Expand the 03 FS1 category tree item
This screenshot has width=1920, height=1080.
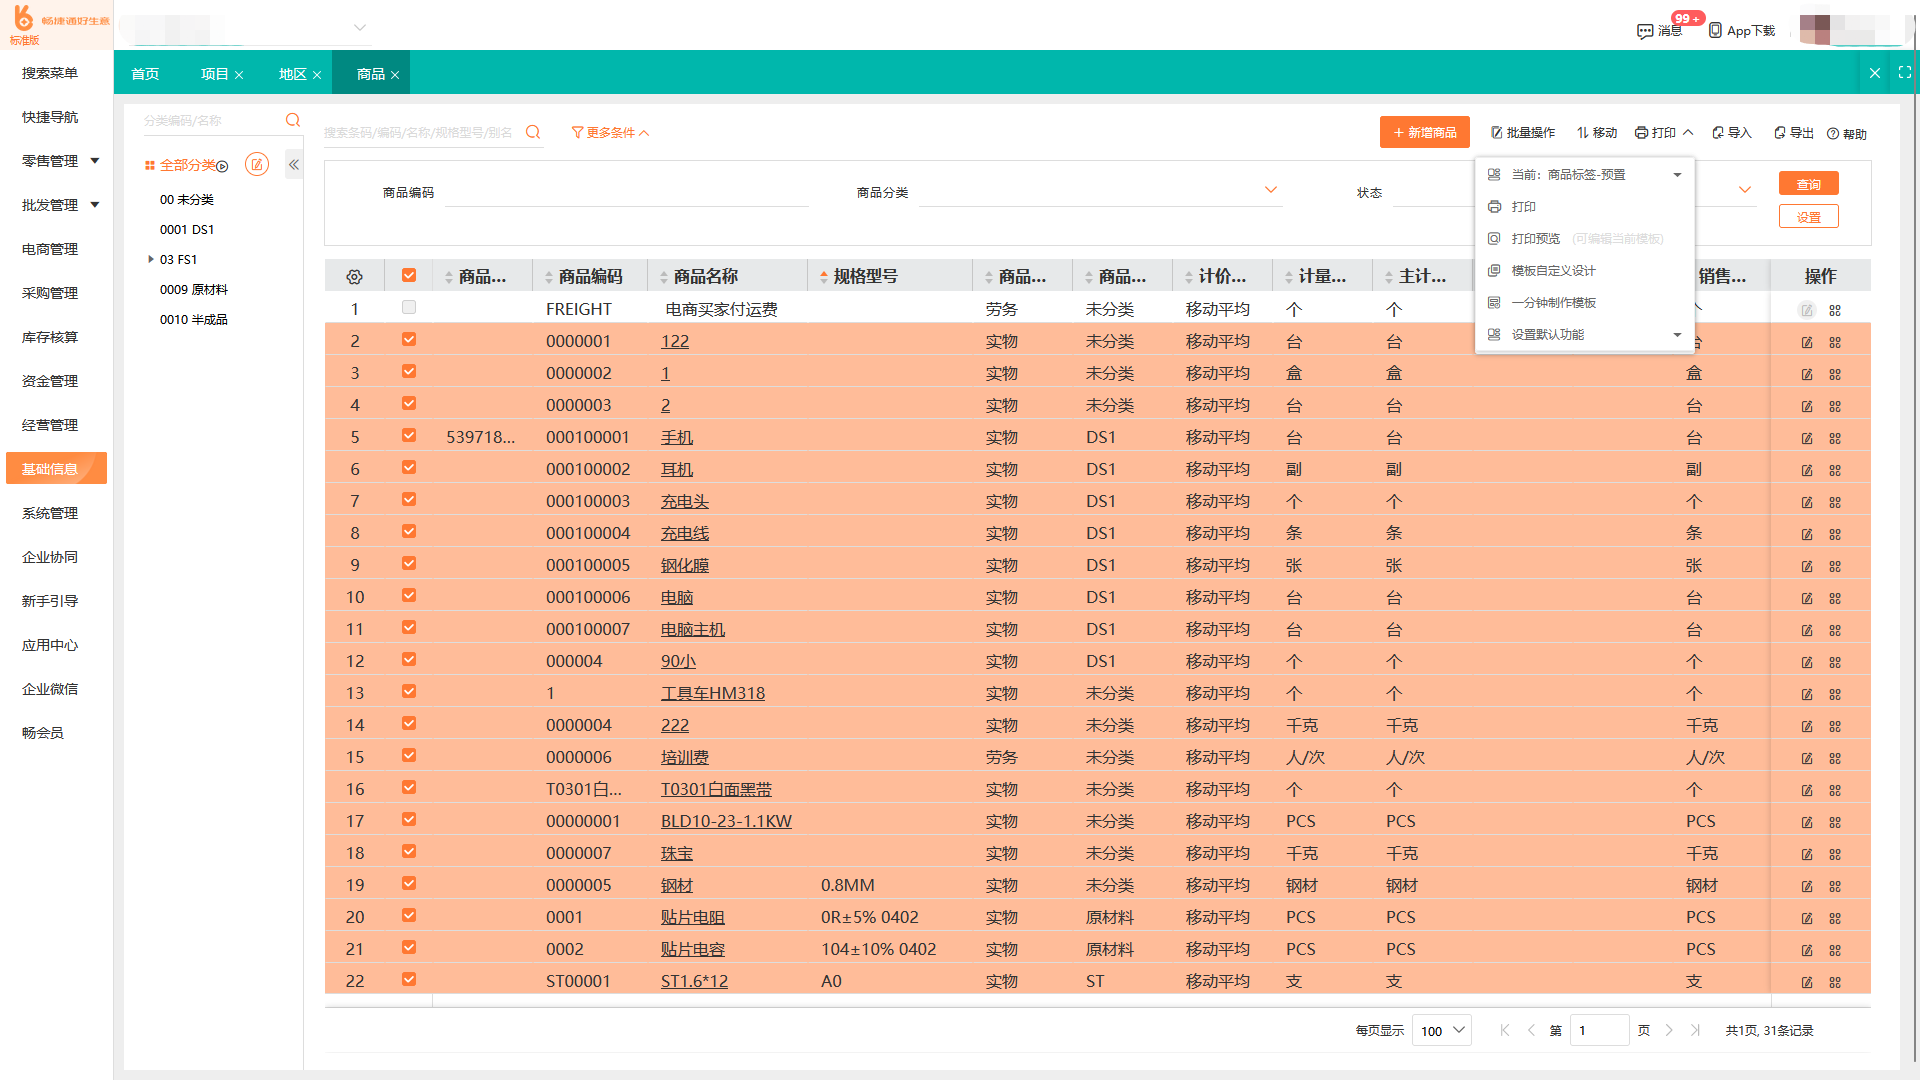click(150, 258)
